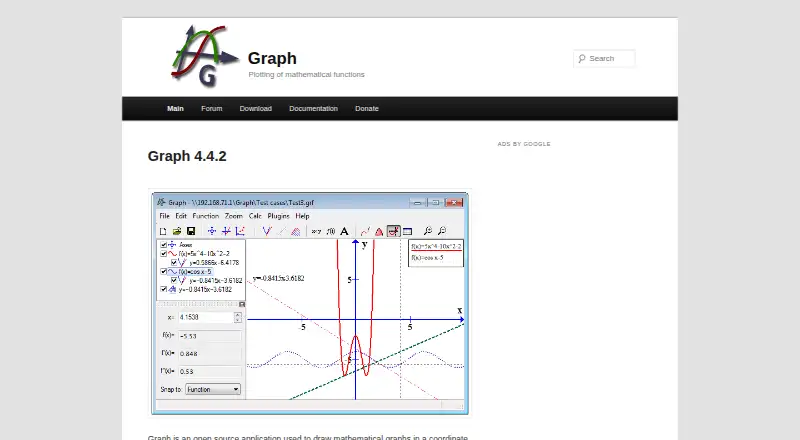Click the Search field in the site header

click(605, 59)
